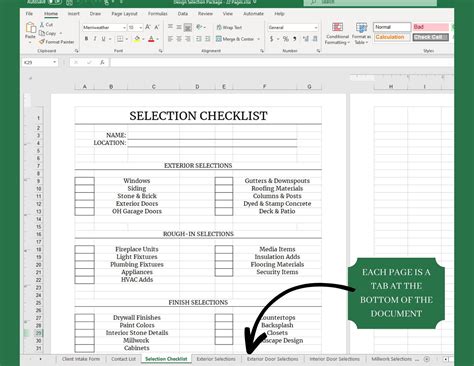The width and height of the screenshot is (474, 366).
Task: Open the Exterior Selections sheet tab
Action: point(216,359)
